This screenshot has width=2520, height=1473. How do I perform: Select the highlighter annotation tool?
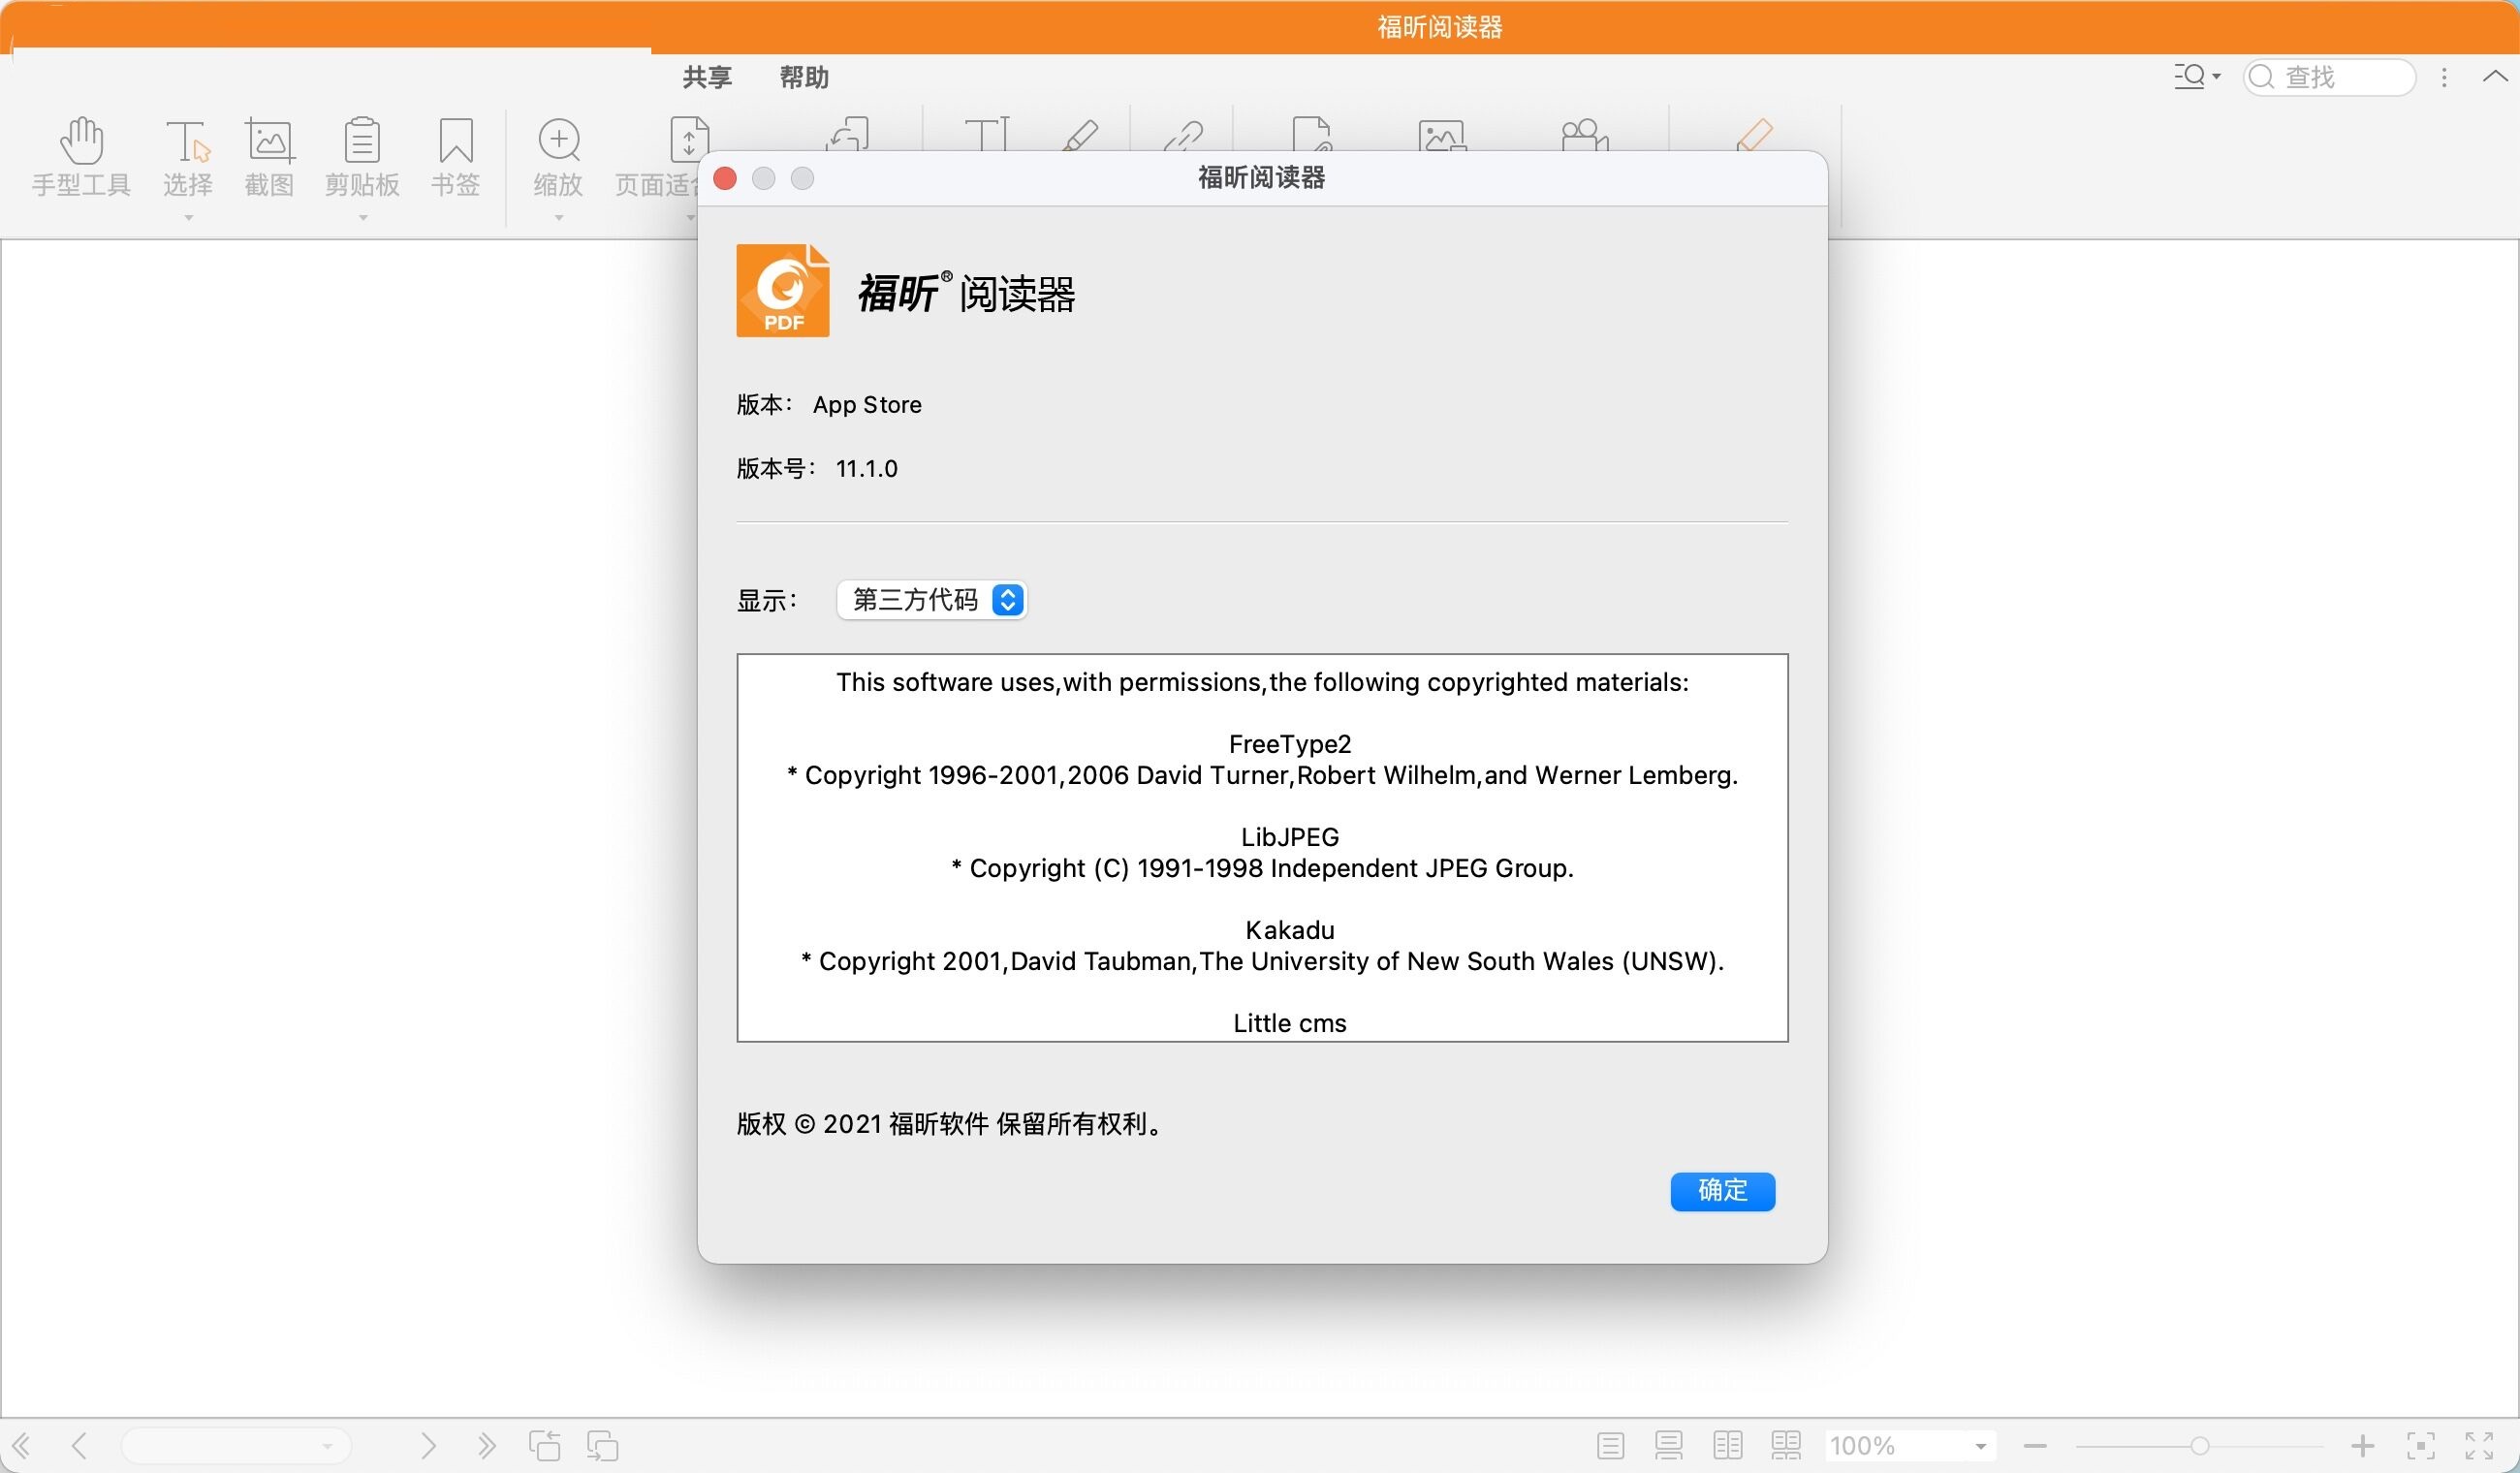1083,135
